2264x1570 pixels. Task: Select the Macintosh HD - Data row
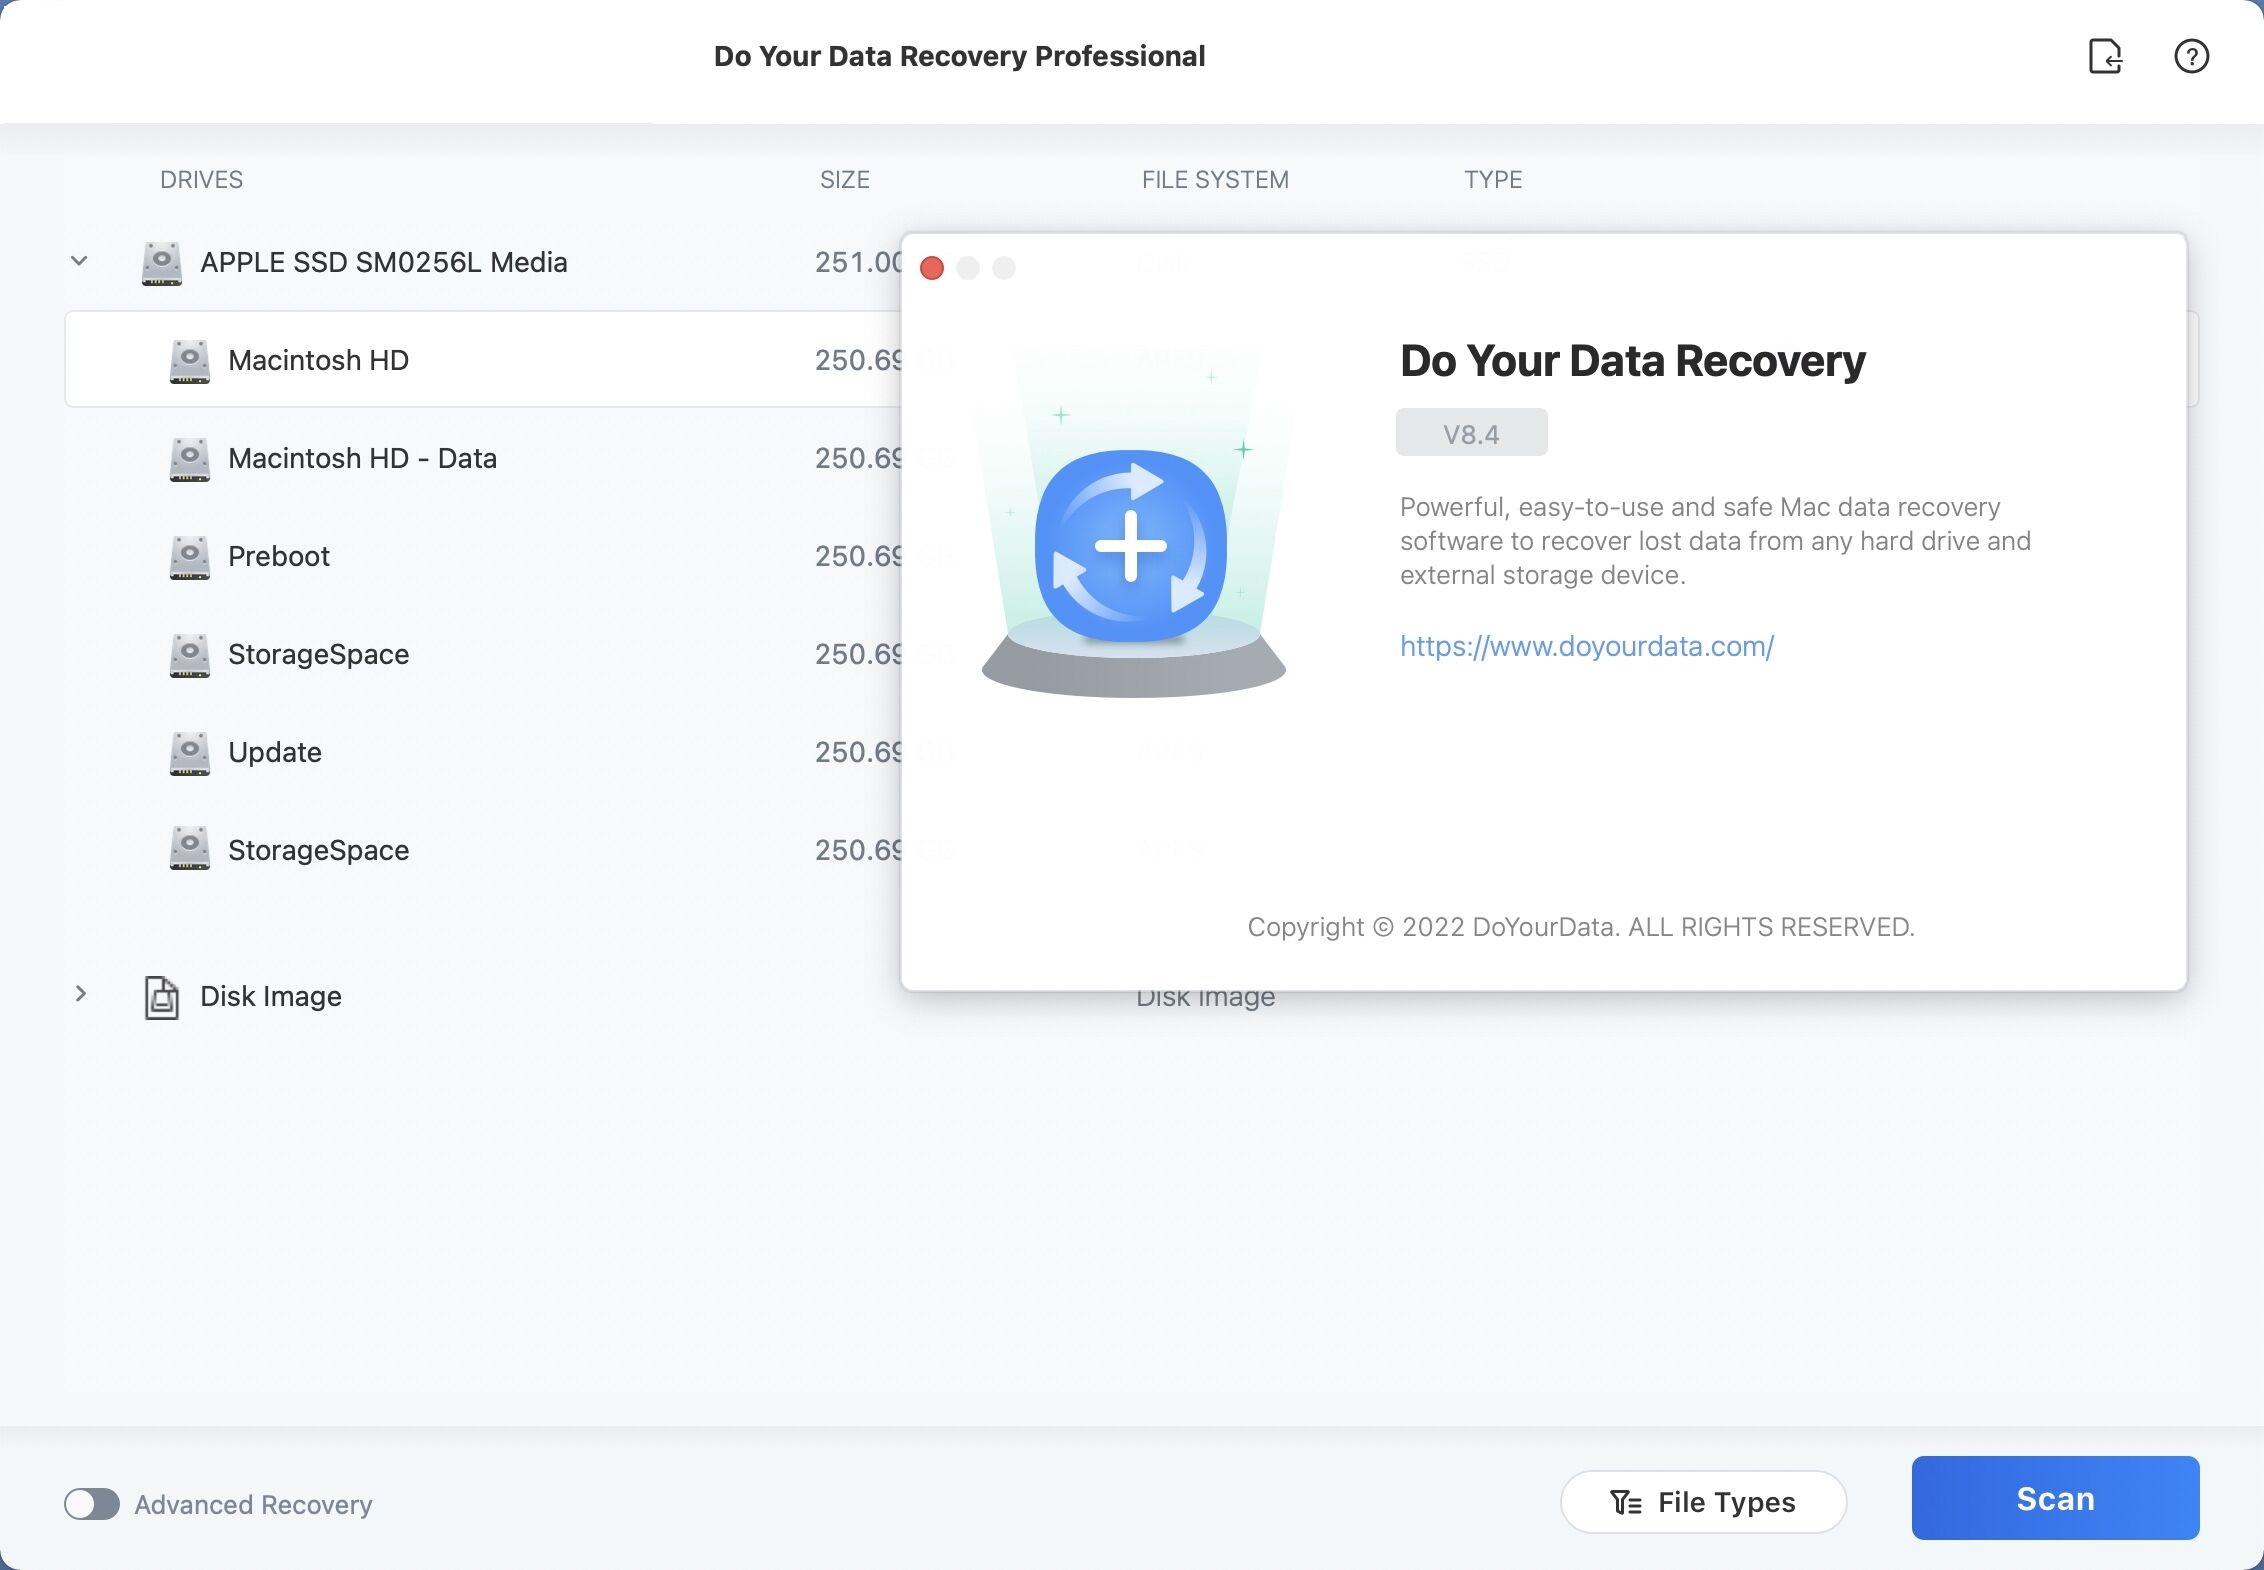(363, 459)
